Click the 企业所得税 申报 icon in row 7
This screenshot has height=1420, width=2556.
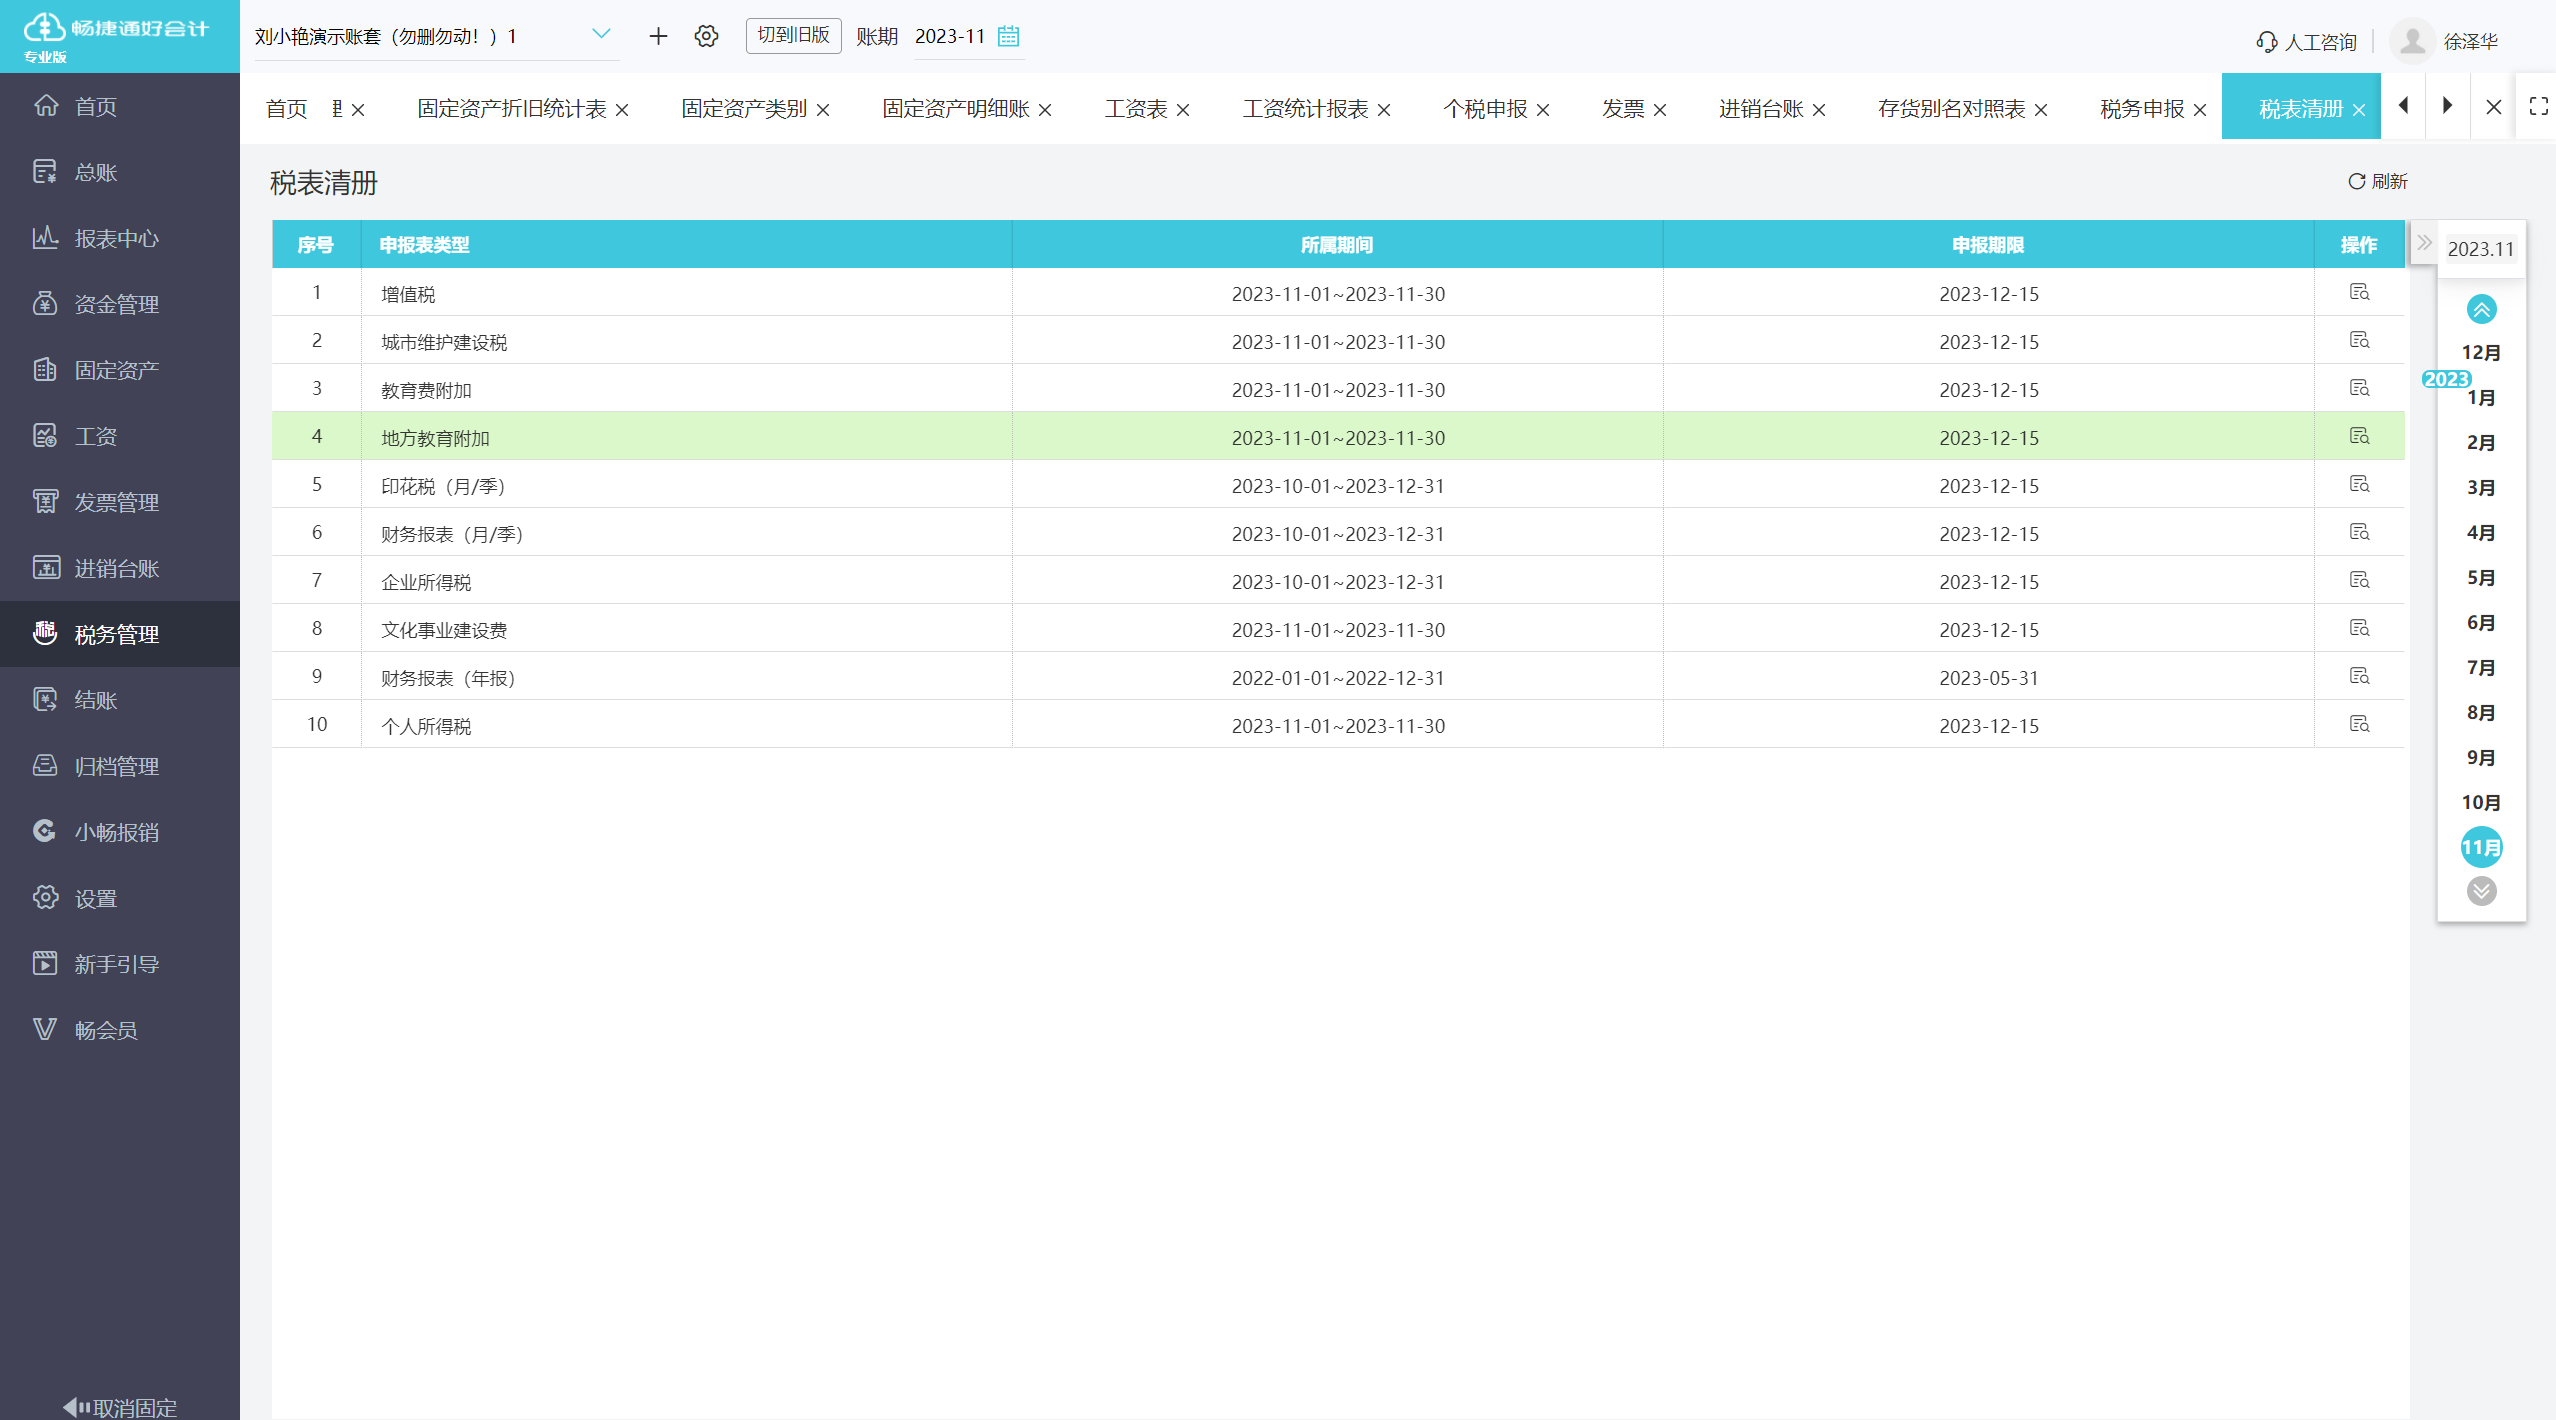pyautogui.click(x=2358, y=581)
